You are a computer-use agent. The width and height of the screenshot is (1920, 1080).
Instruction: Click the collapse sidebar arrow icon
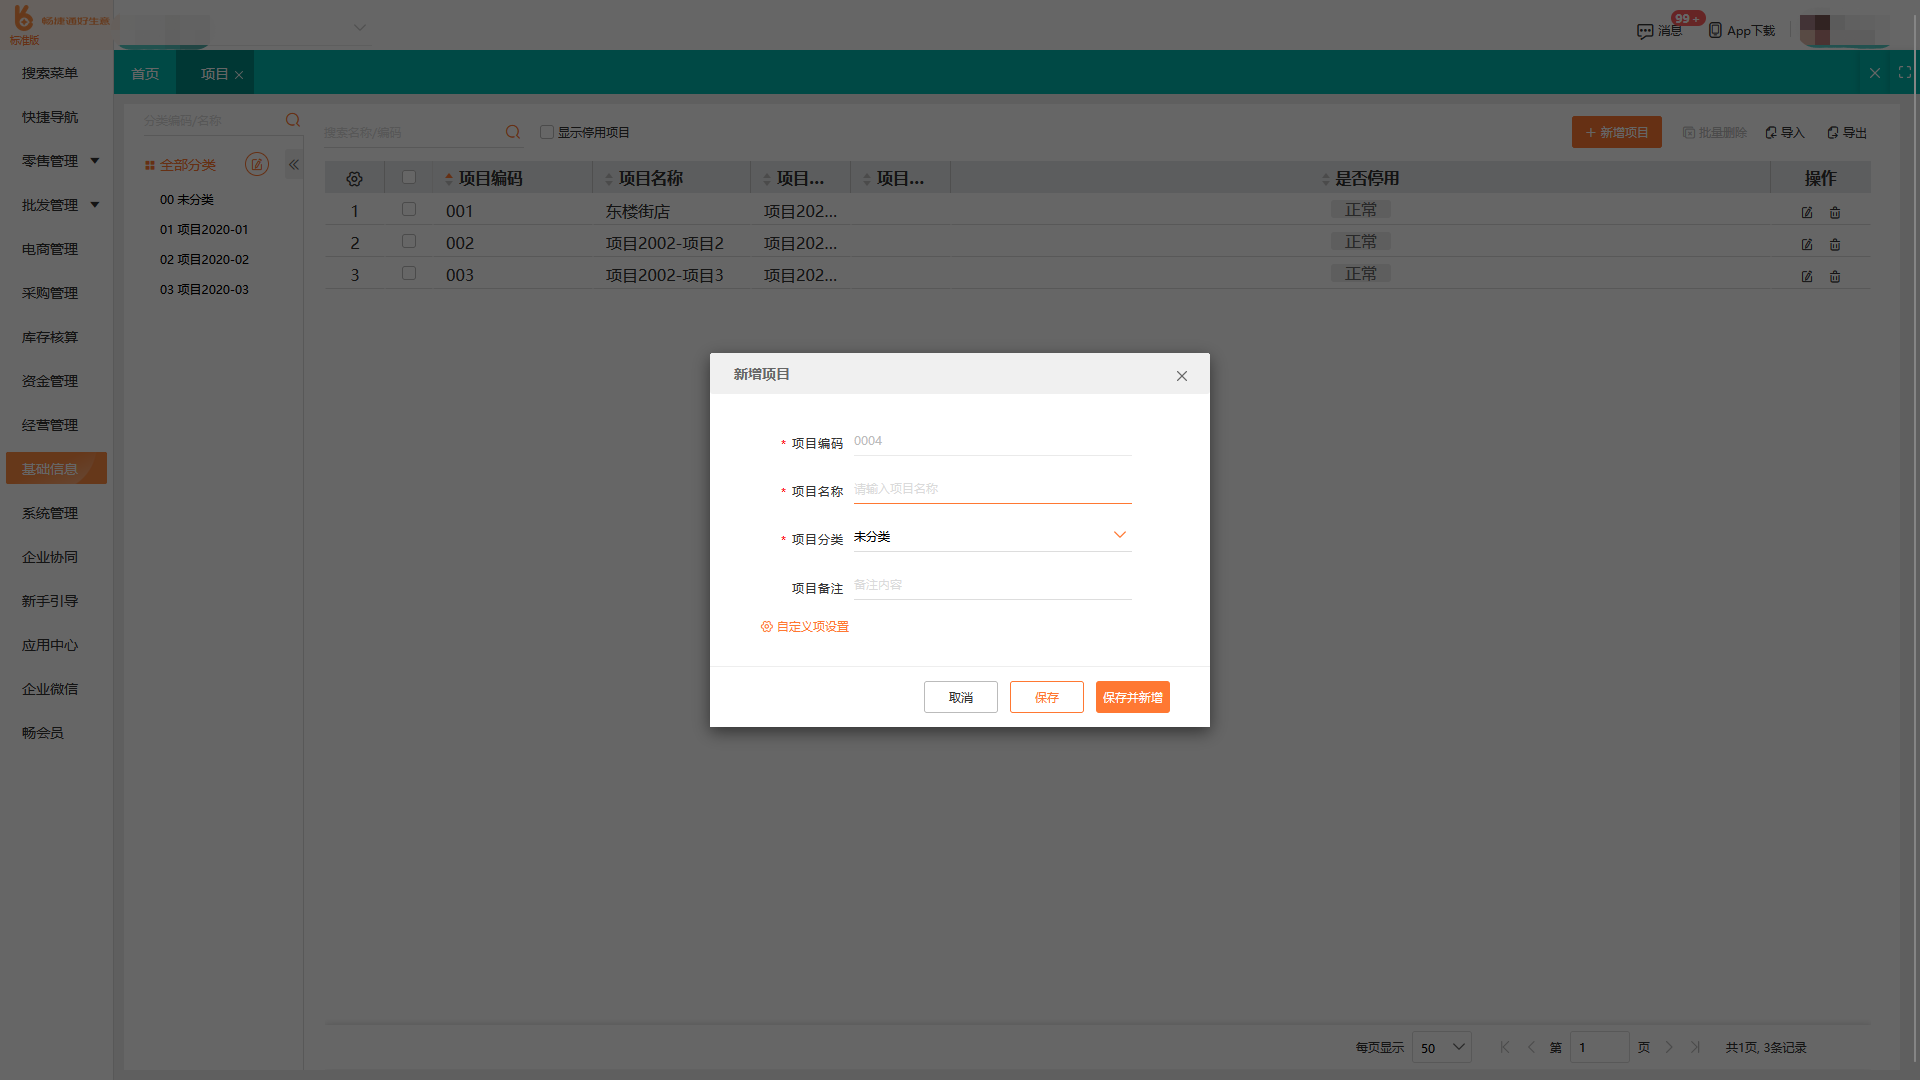tap(294, 165)
